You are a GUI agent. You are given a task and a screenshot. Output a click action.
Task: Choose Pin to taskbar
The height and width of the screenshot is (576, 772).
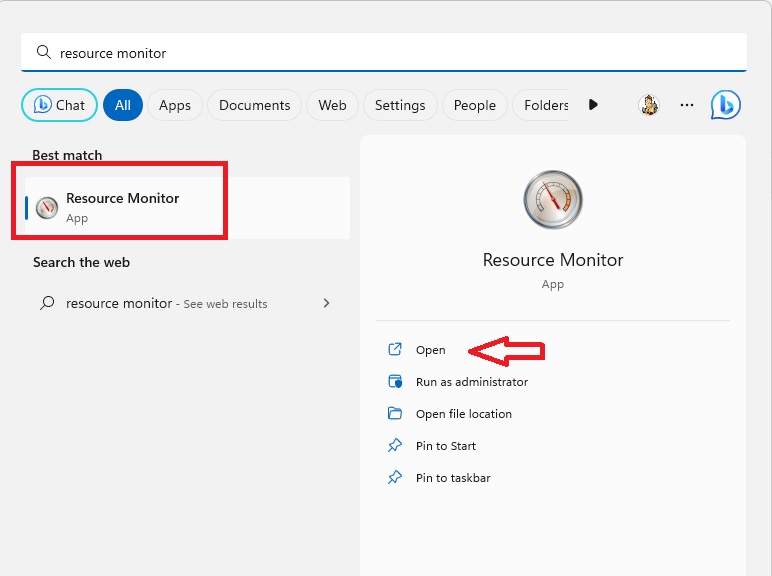pos(453,478)
